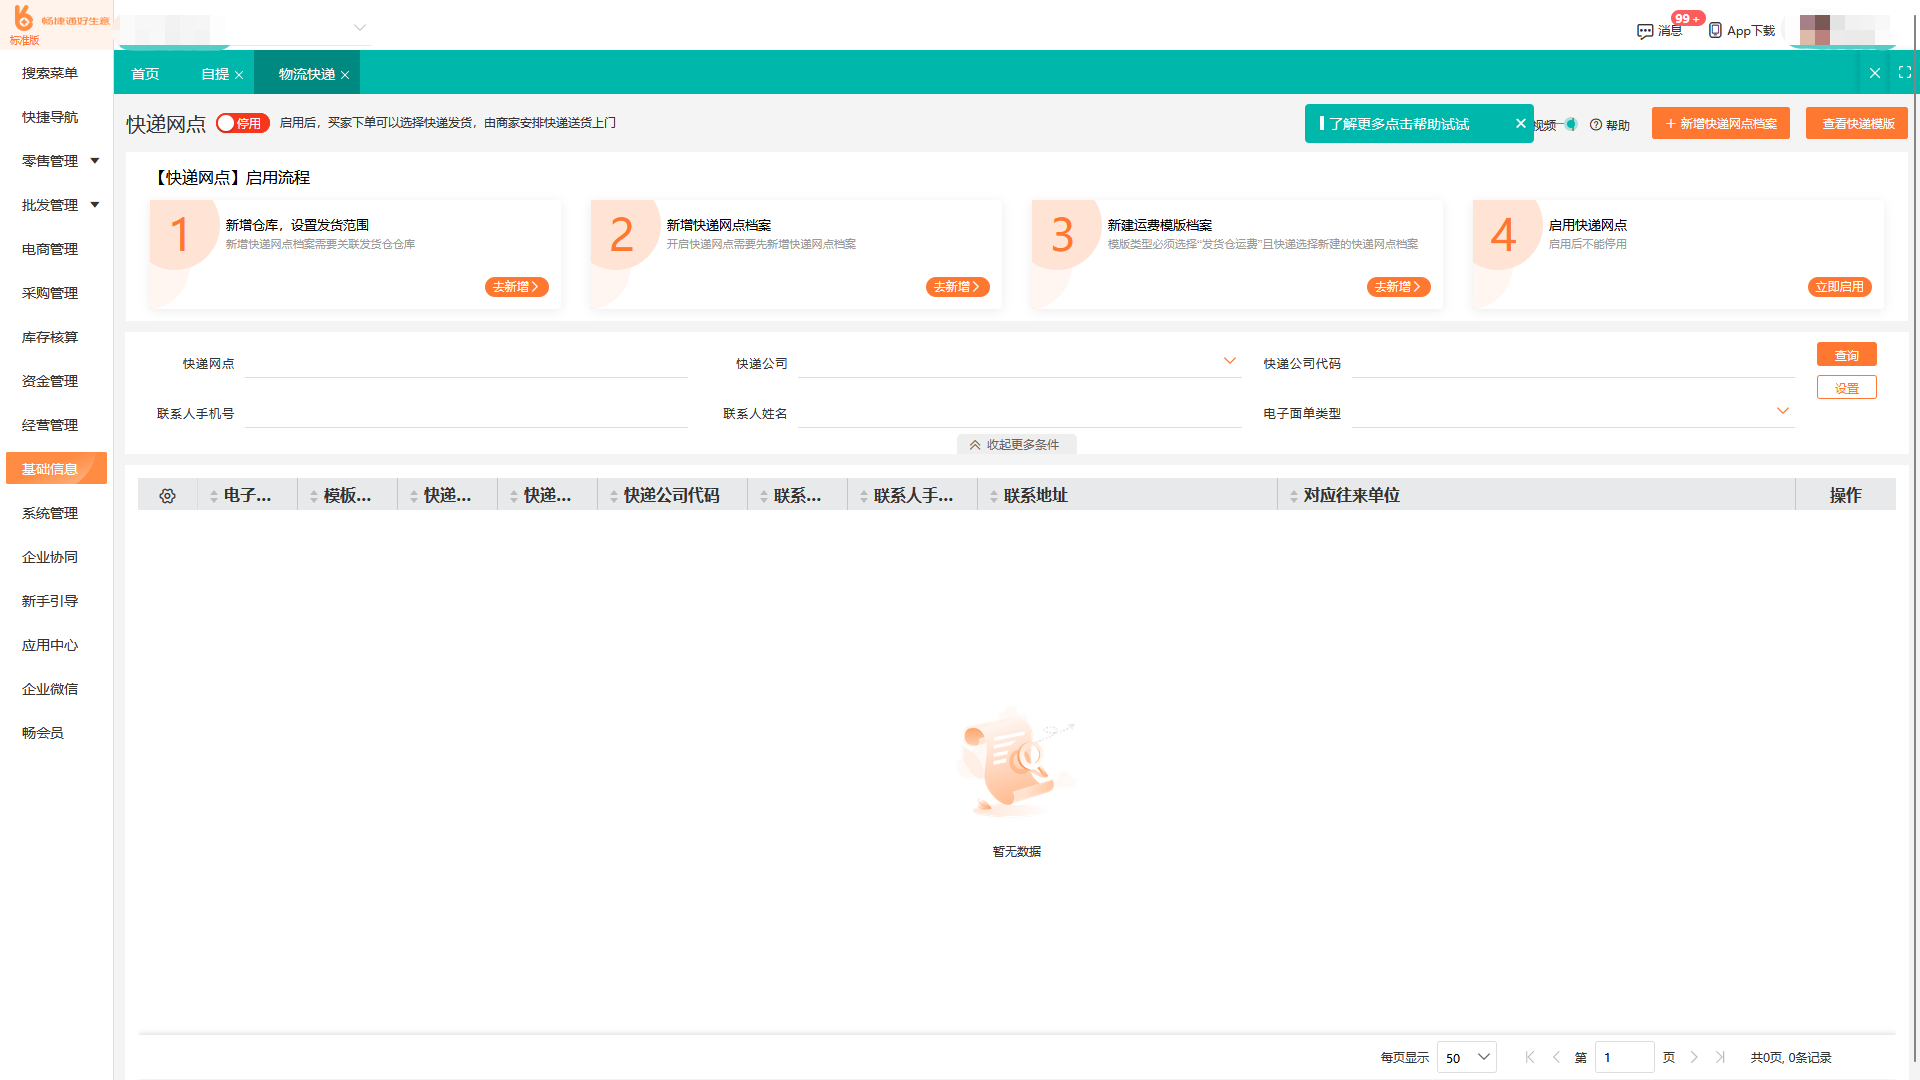Image resolution: width=1920 pixels, height=1080 pixels.
Task: Toggle 快递网点 enabled/disabled switch
Action: point(241,121)
